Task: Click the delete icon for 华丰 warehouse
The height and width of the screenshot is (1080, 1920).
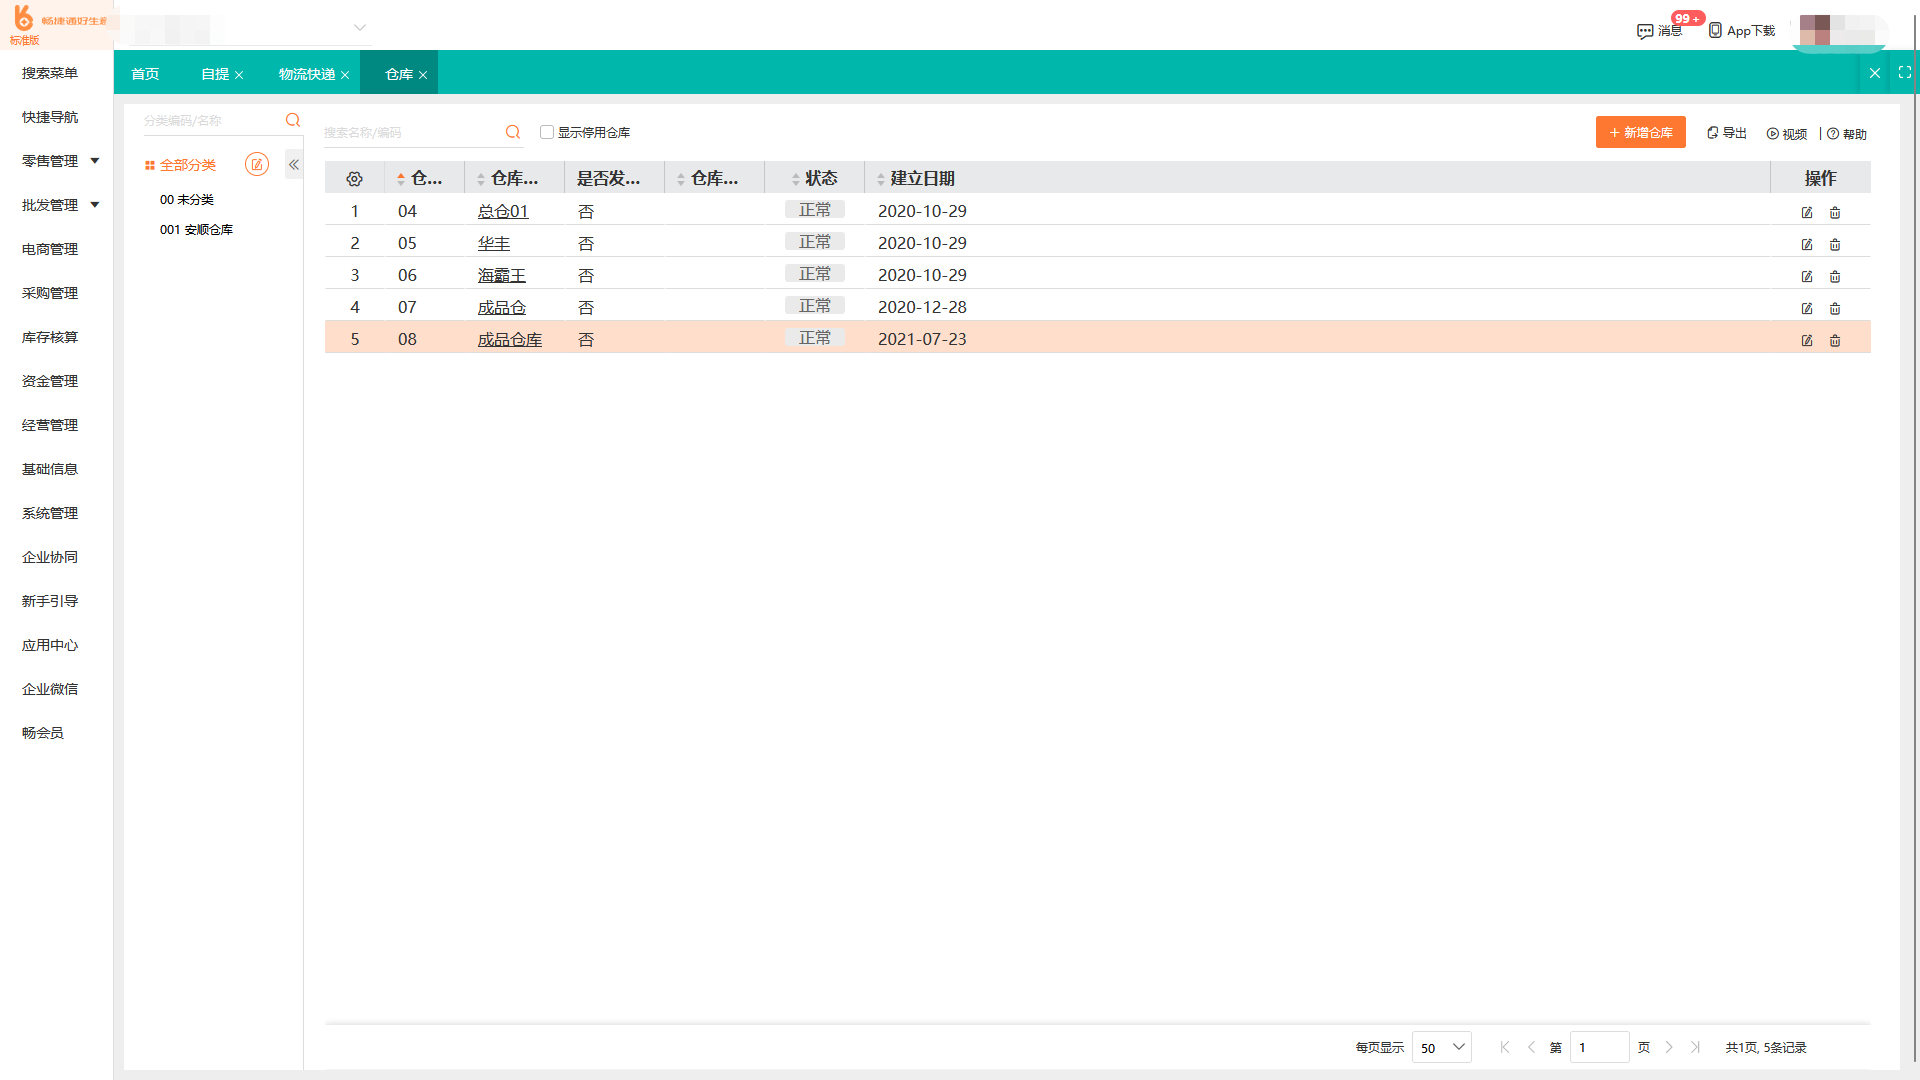Action: 1834,244
